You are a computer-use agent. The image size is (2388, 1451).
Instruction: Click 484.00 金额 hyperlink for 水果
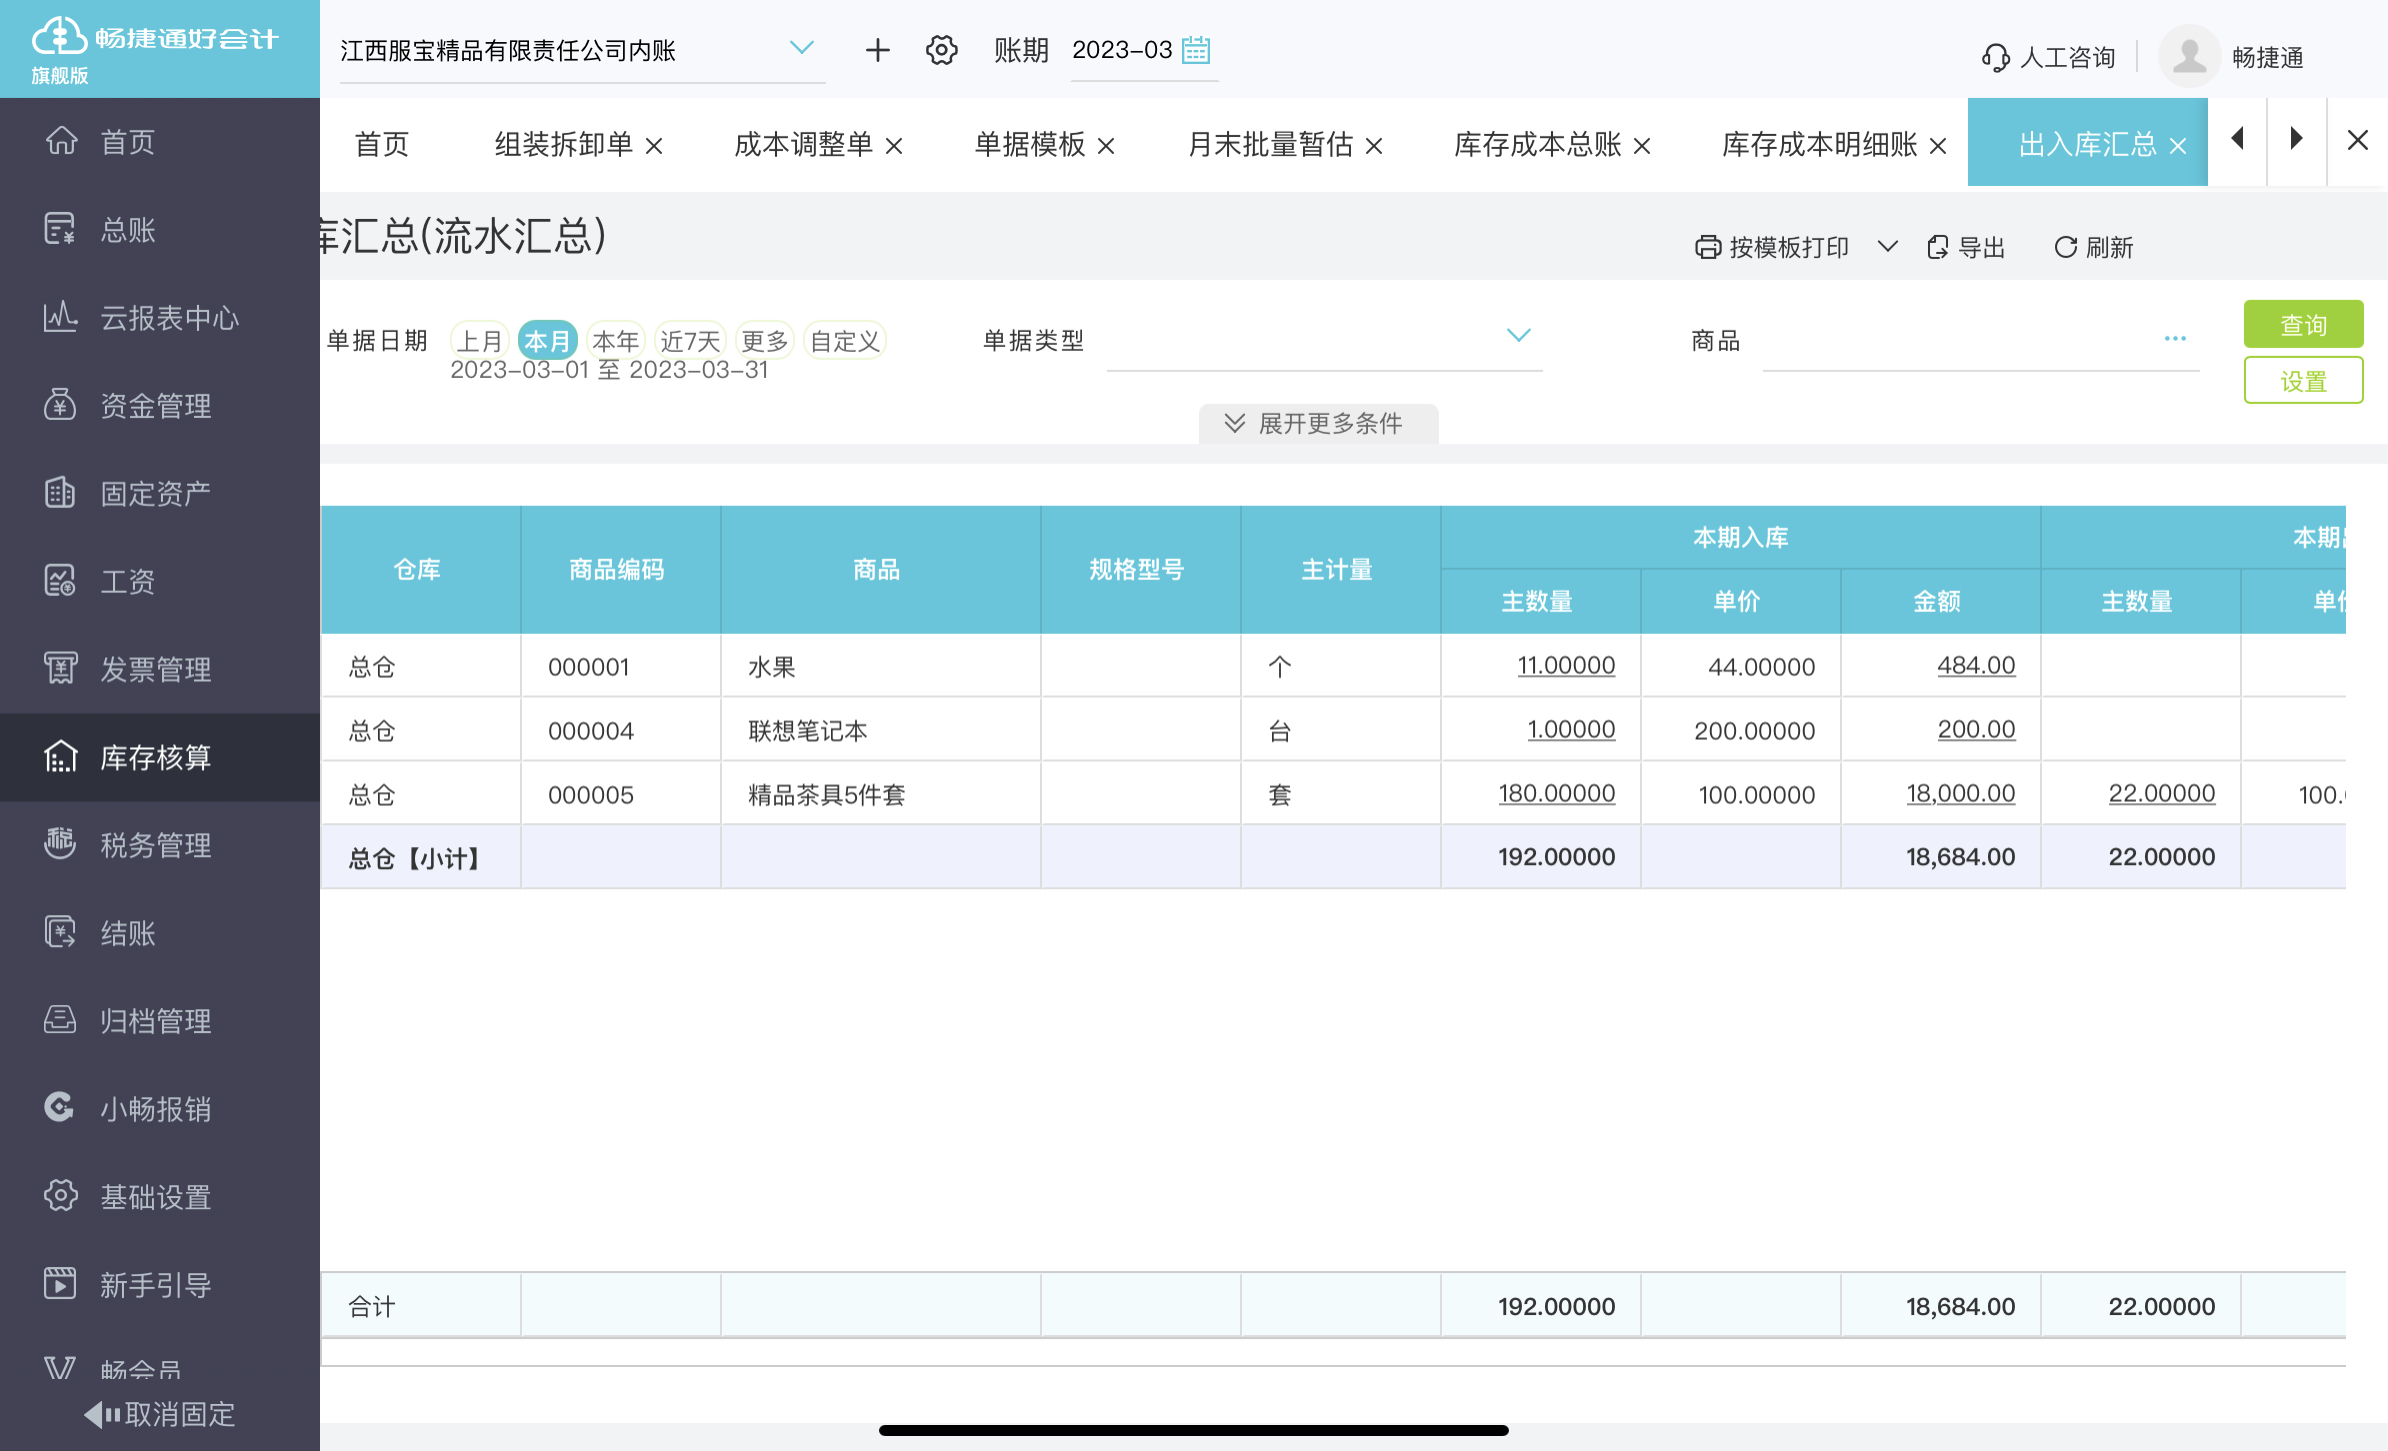pyautogui.click(x=1972, y=665)
